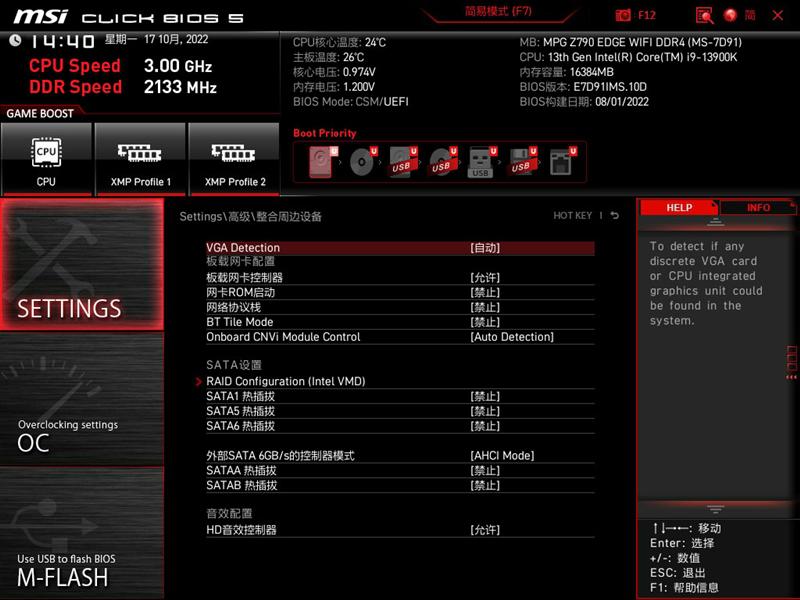The height and width of the screenshot is (600, 800).
Task: Change the AHCI Mode controller setting
Action: pos(502,456)
